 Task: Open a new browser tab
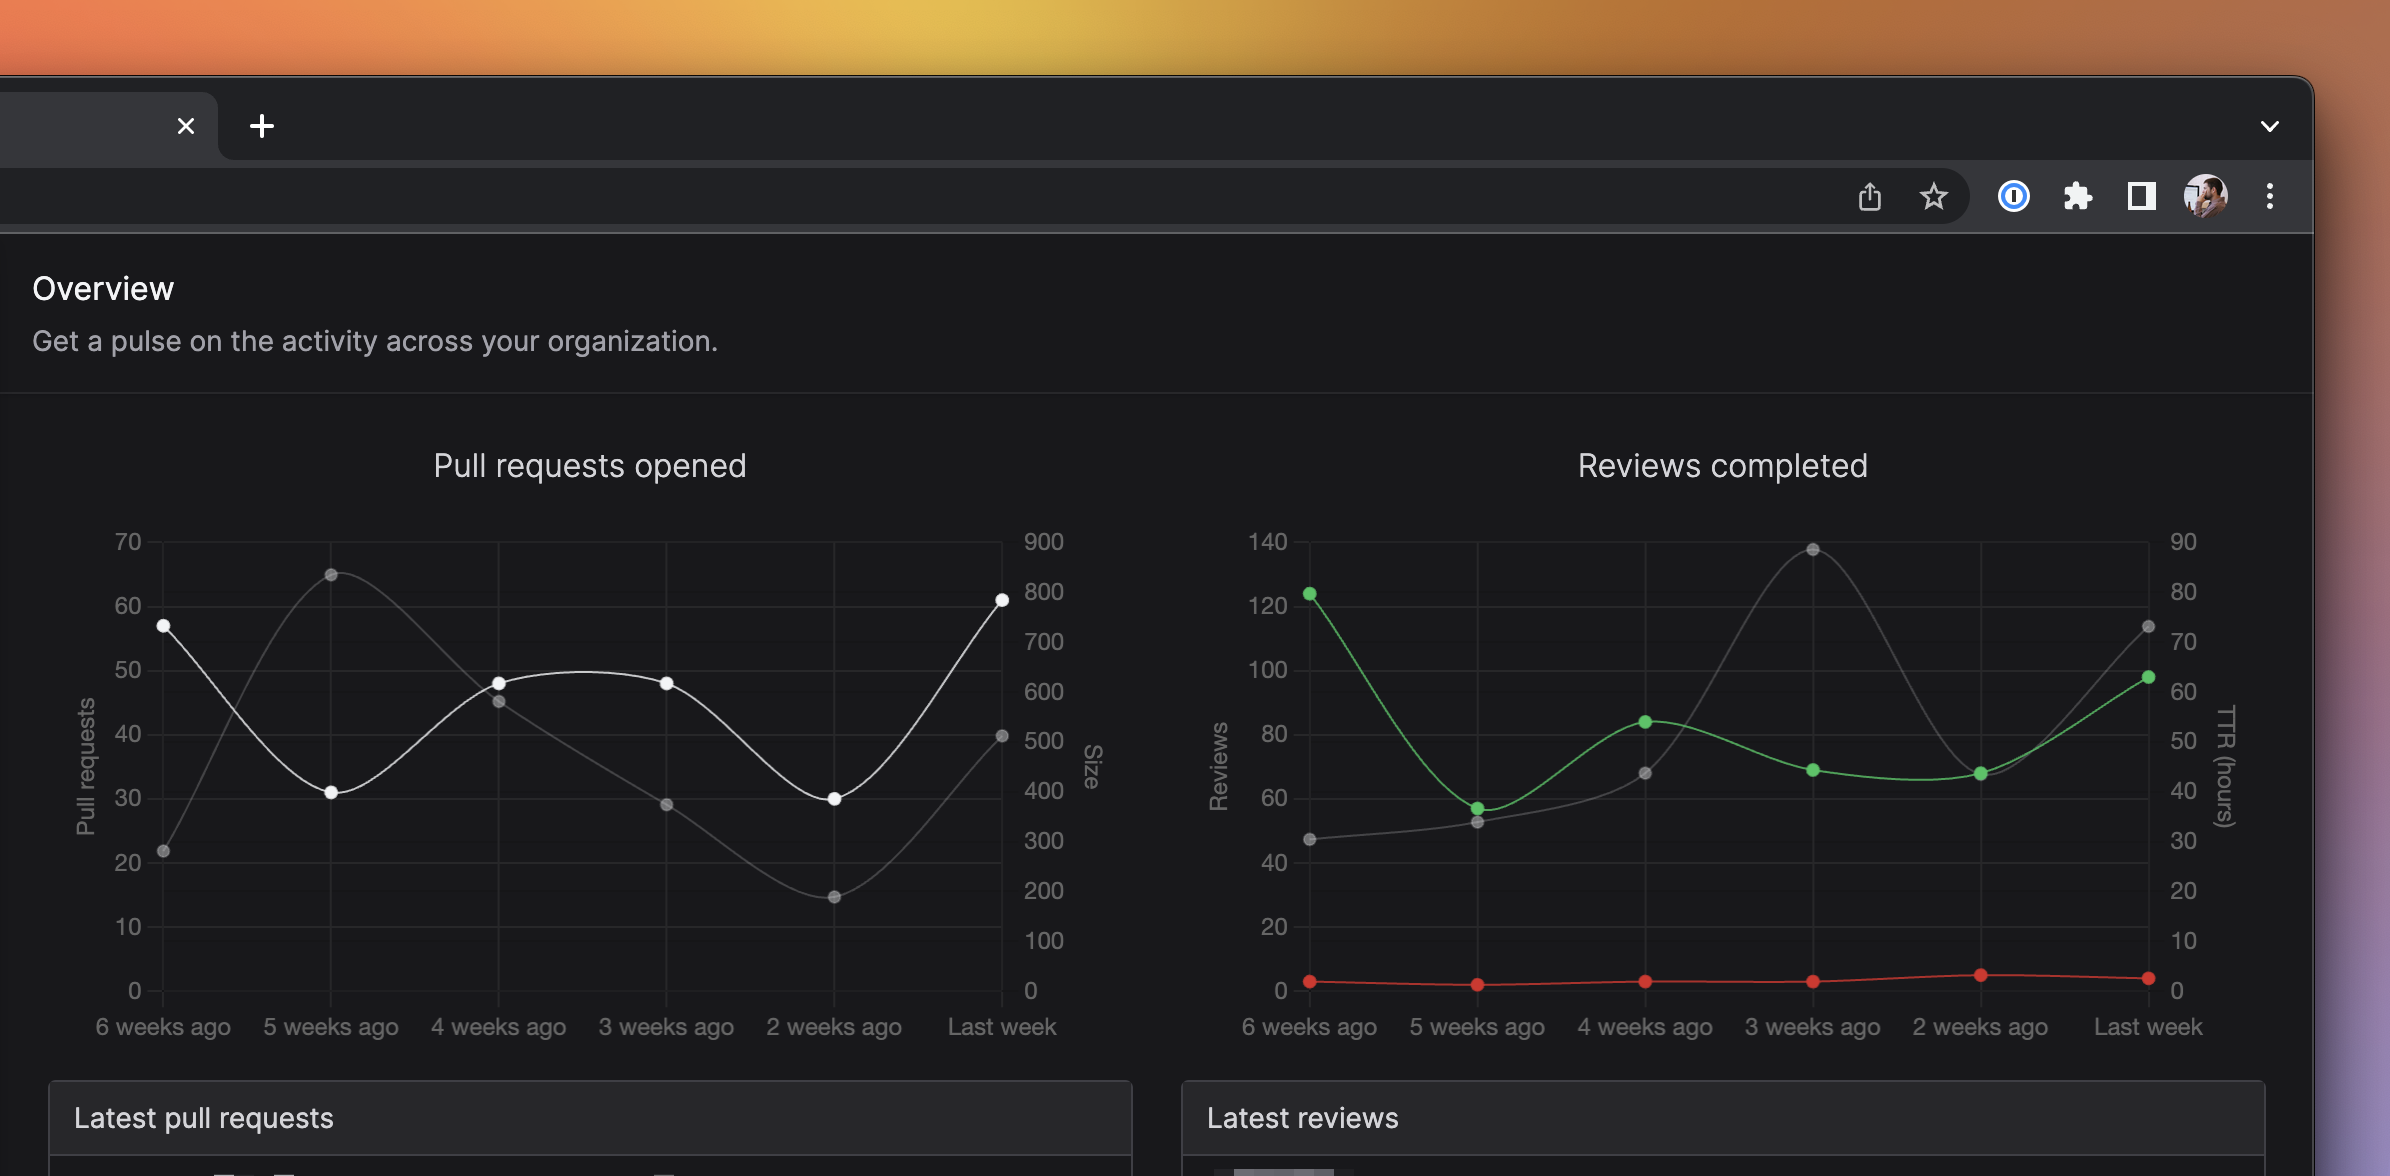[x=262, y=126]
